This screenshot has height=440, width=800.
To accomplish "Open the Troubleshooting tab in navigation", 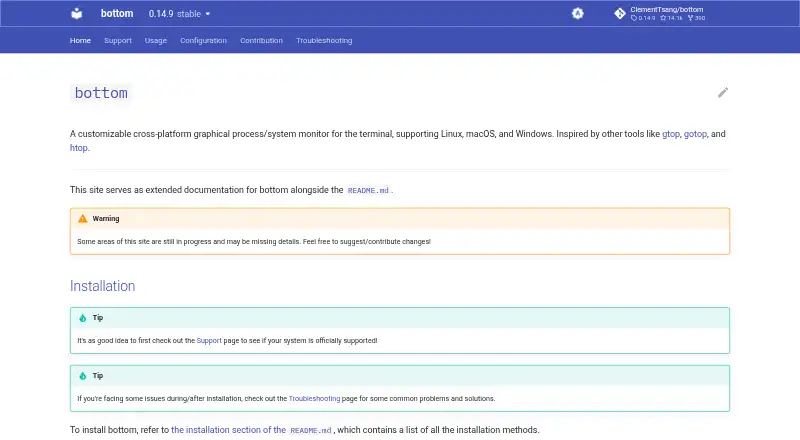I will [x=324, y=40].
